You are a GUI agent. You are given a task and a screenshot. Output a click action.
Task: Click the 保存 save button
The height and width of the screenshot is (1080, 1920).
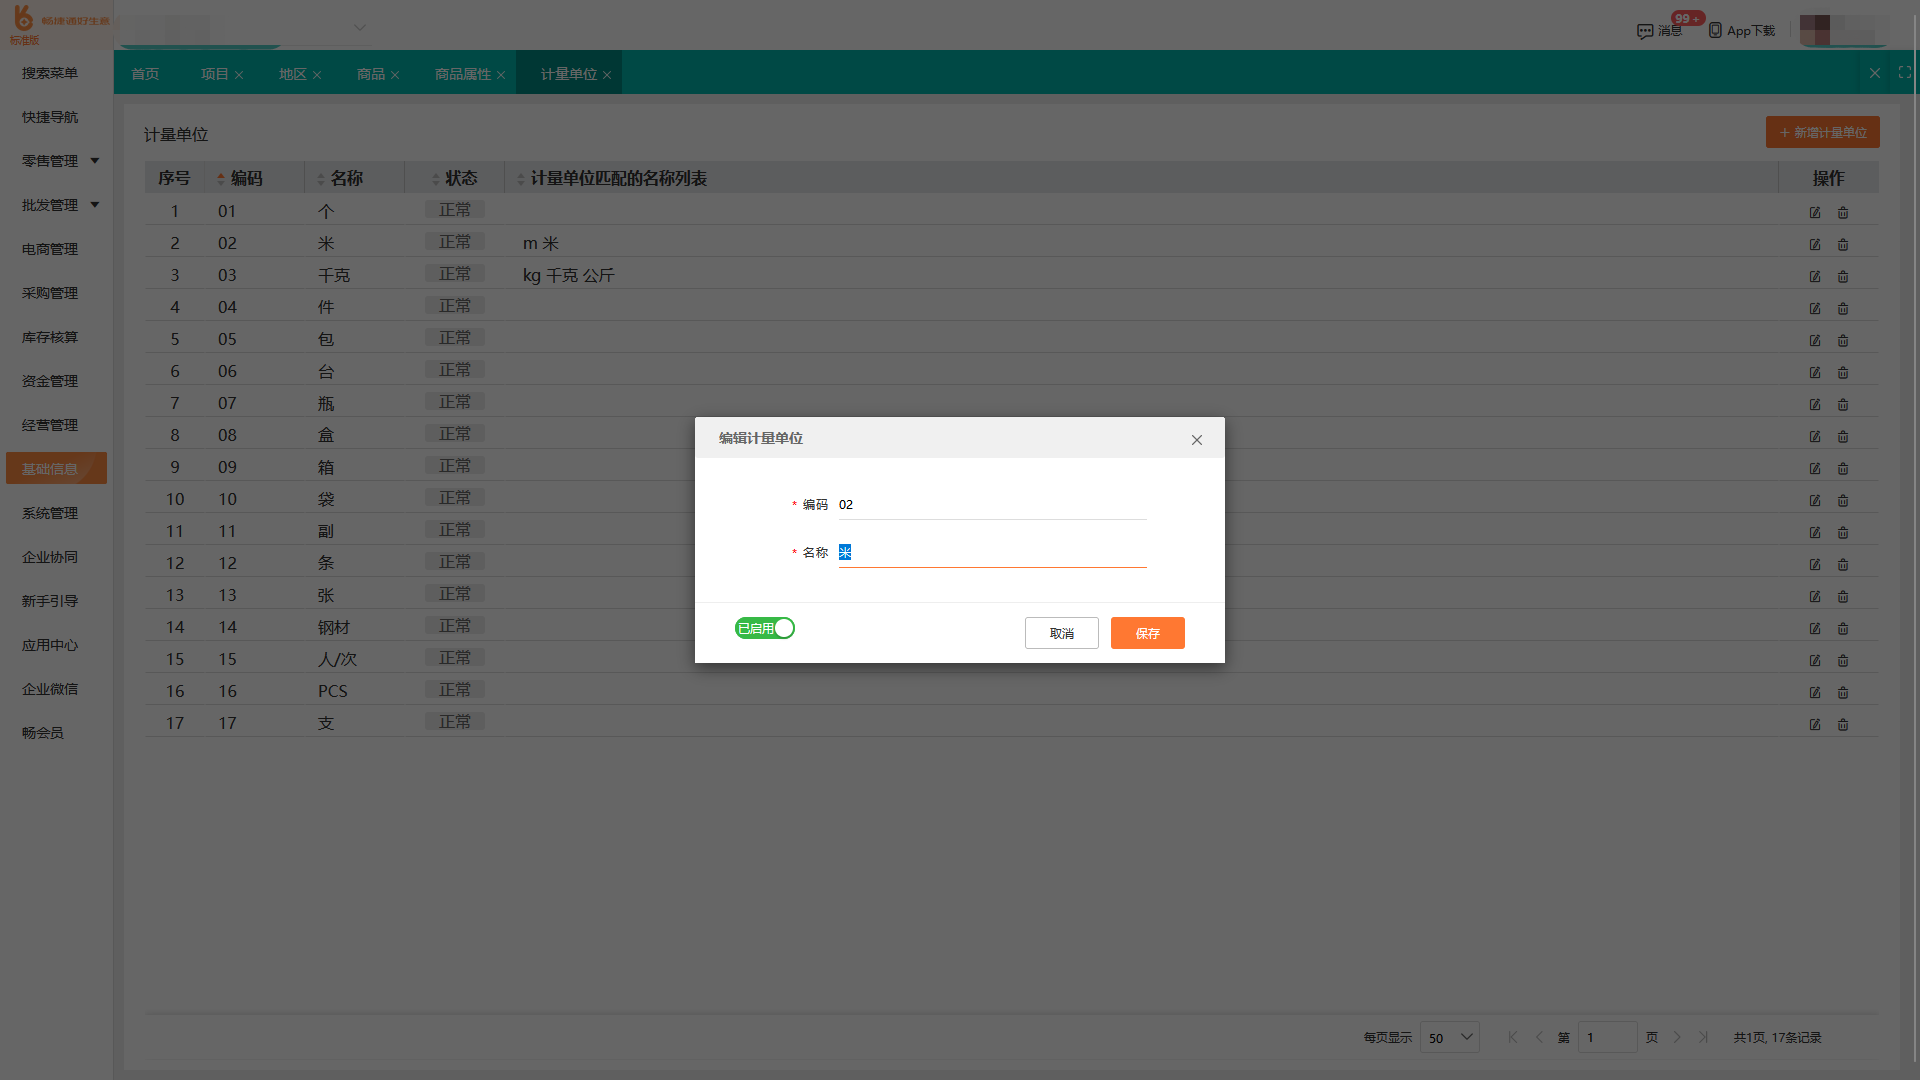pos(1147,633)
